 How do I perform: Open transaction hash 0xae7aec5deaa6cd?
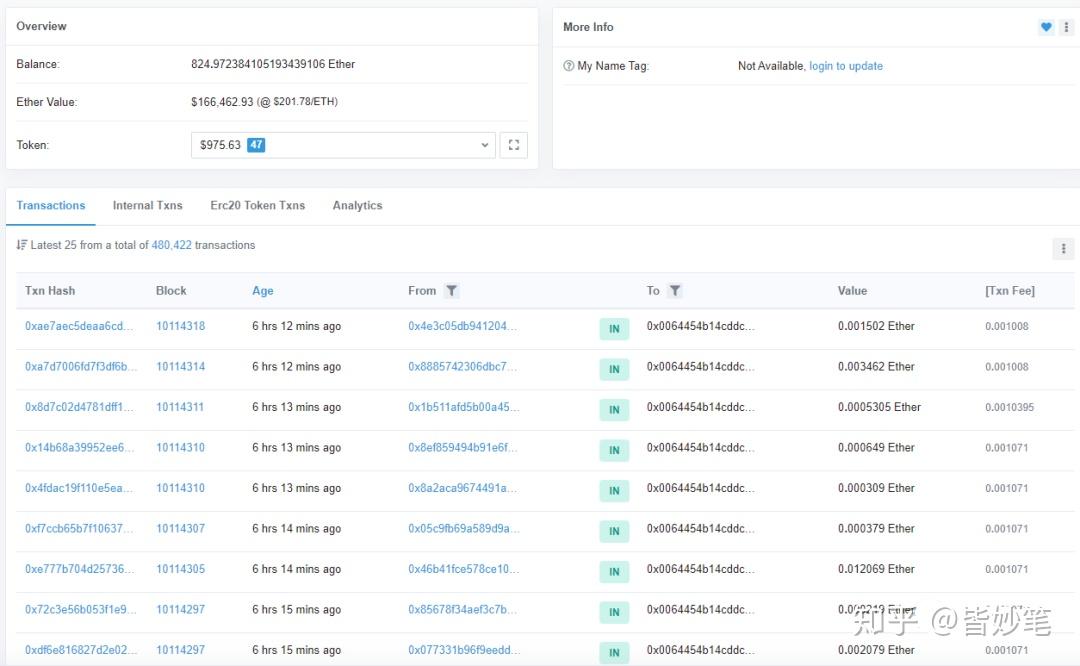pyautogui.click(x=77, y=326)
